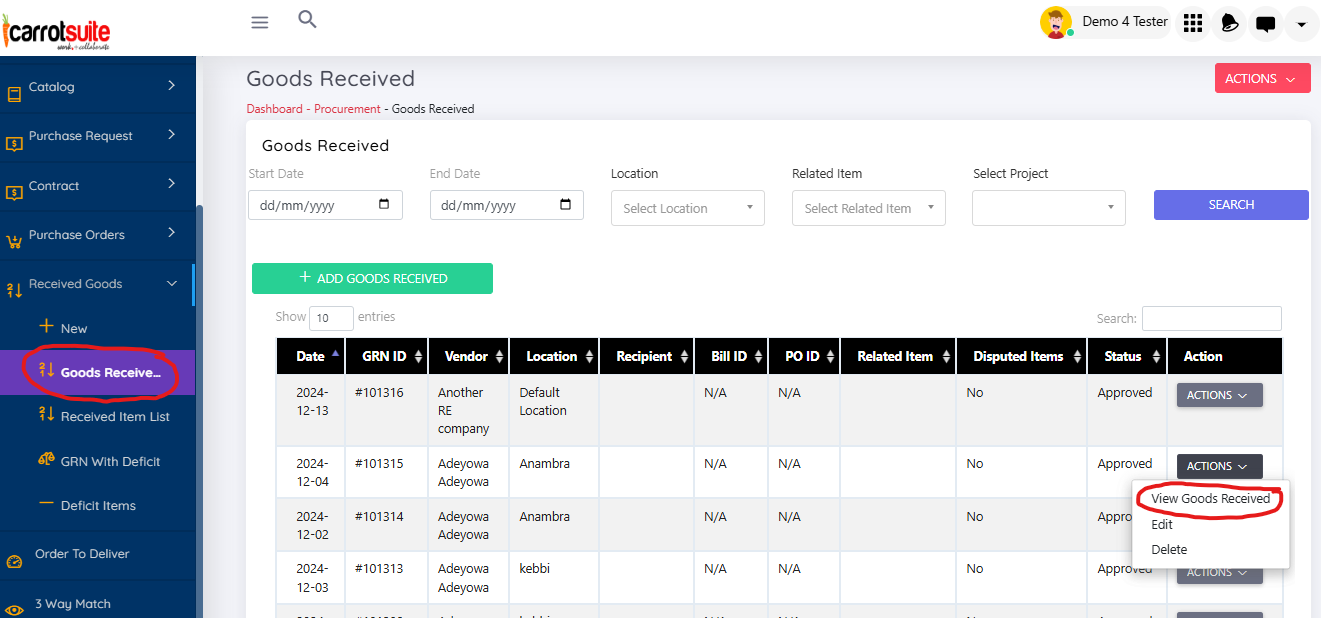Open the Select Location dropdown
The height and width of the screenshot is (618, 1321).
click(687, 208)
